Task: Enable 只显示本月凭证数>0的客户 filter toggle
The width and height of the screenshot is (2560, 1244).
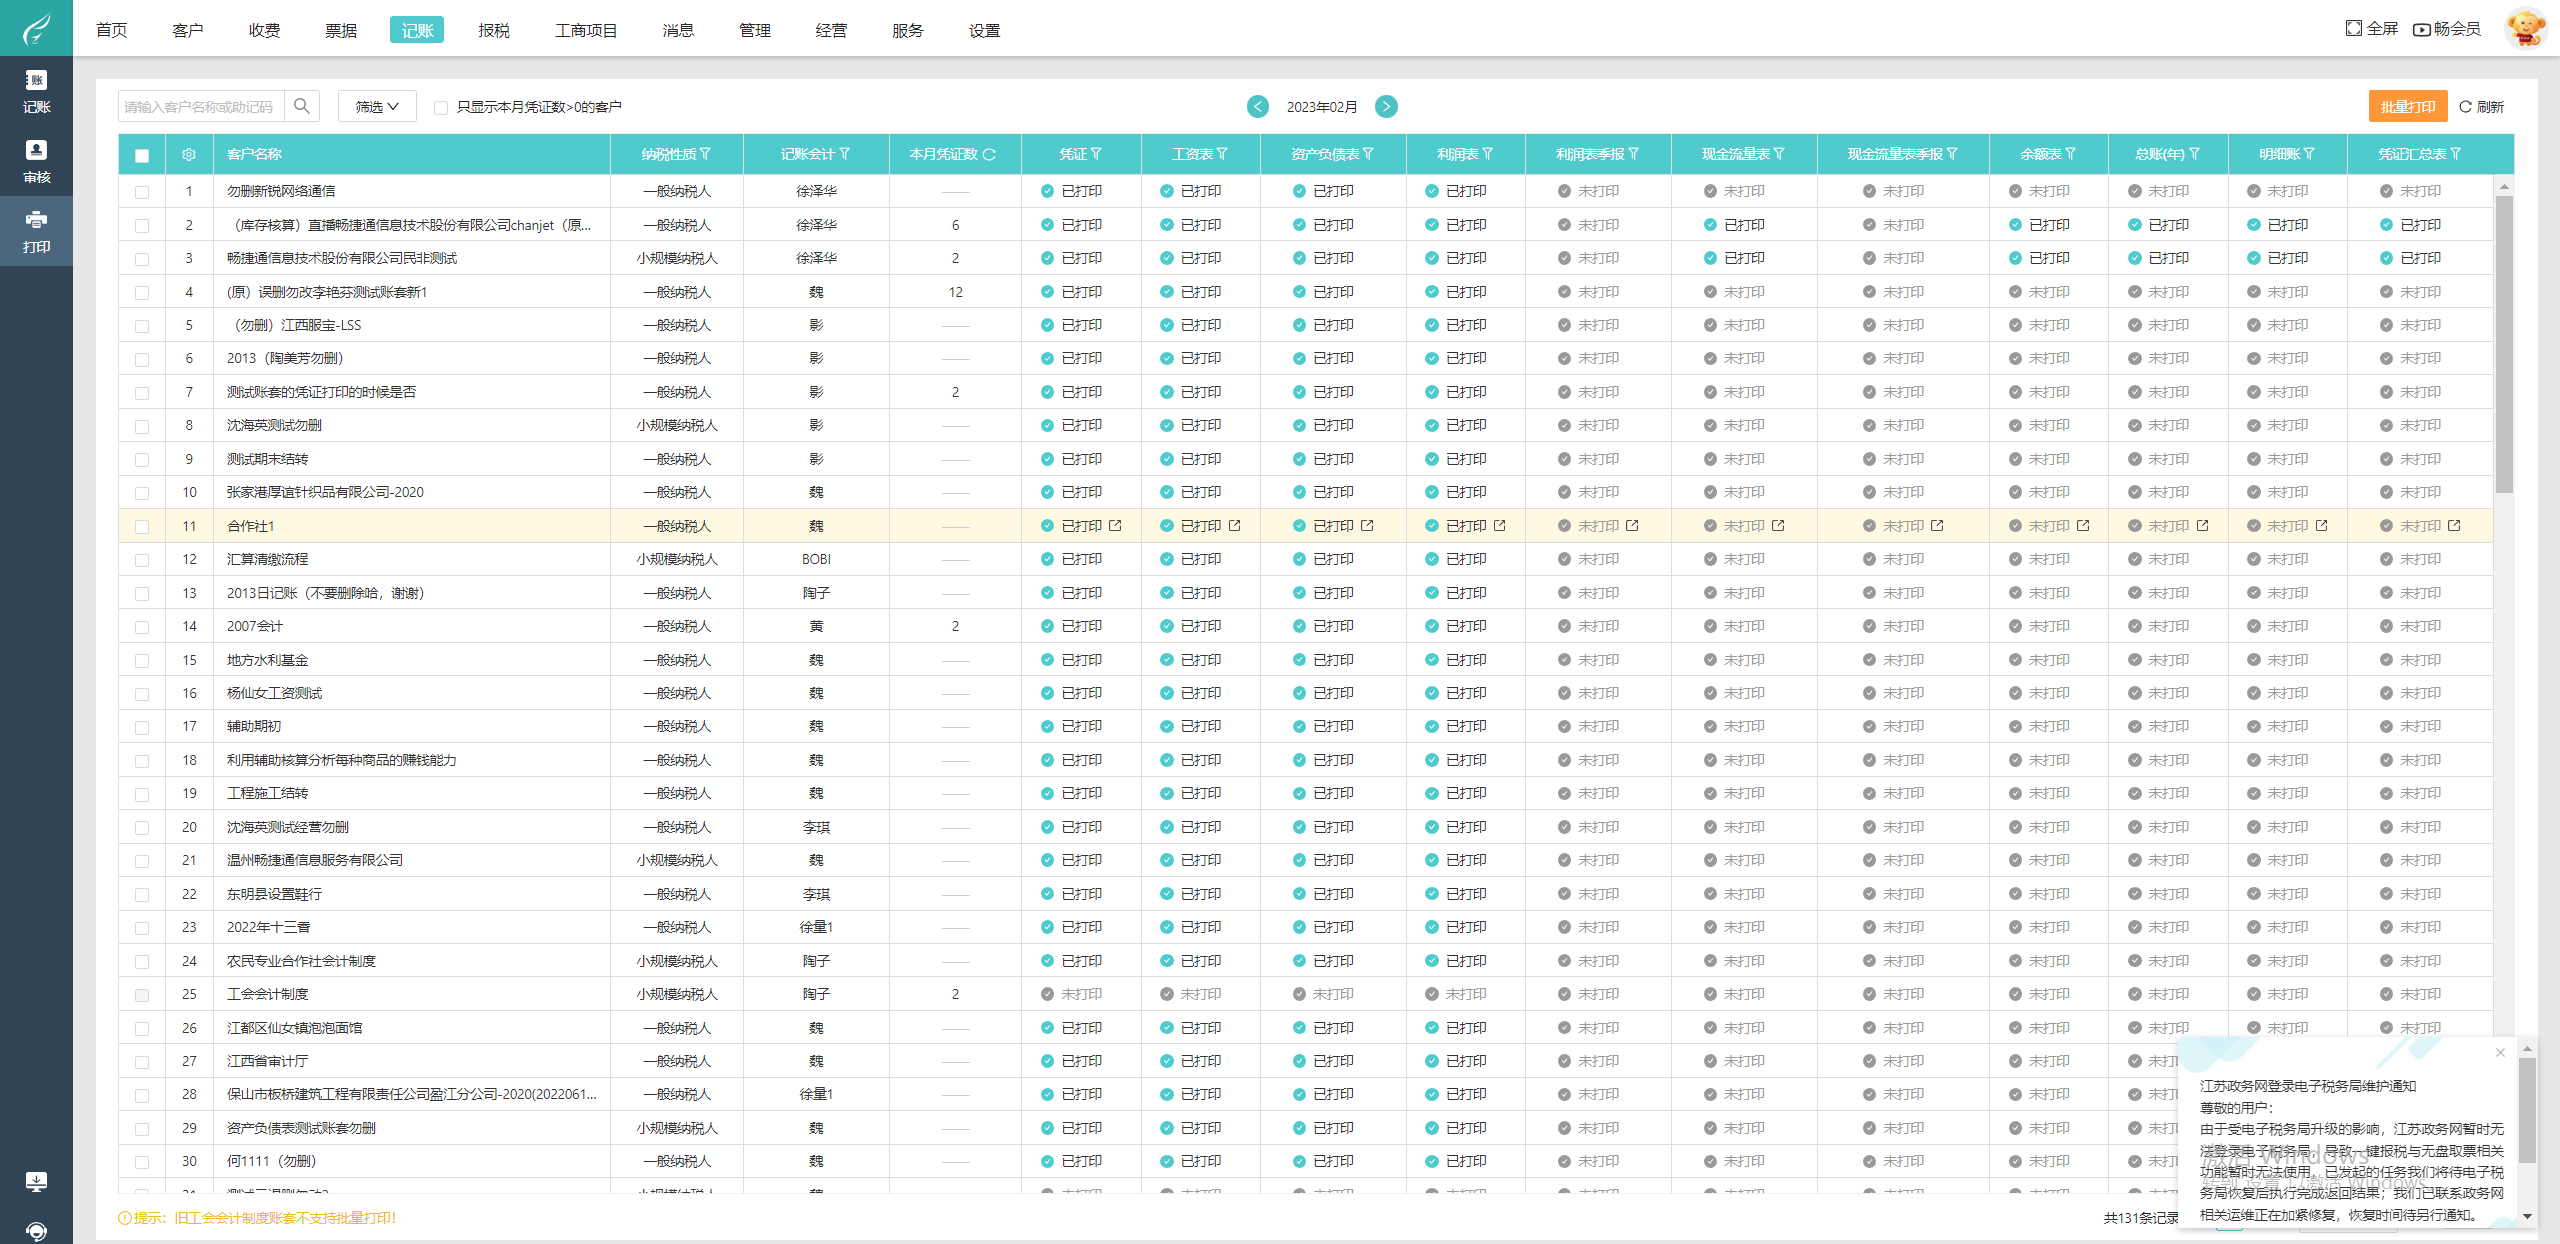Action: [x=438, y=108]
